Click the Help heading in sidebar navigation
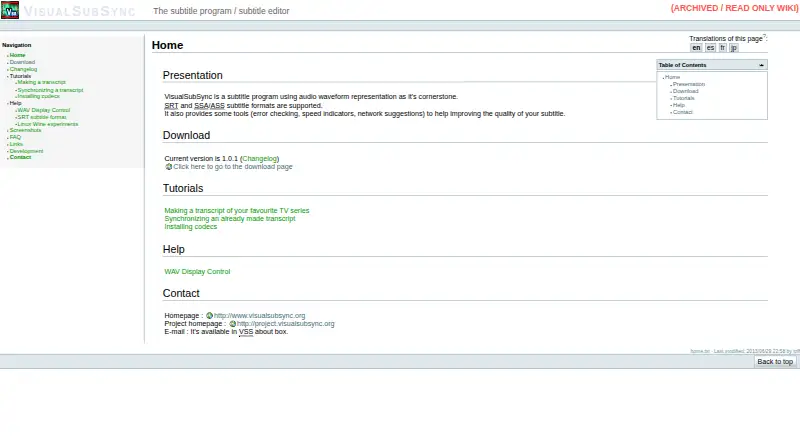The image size is (800, 440). [x=15, y=104]
